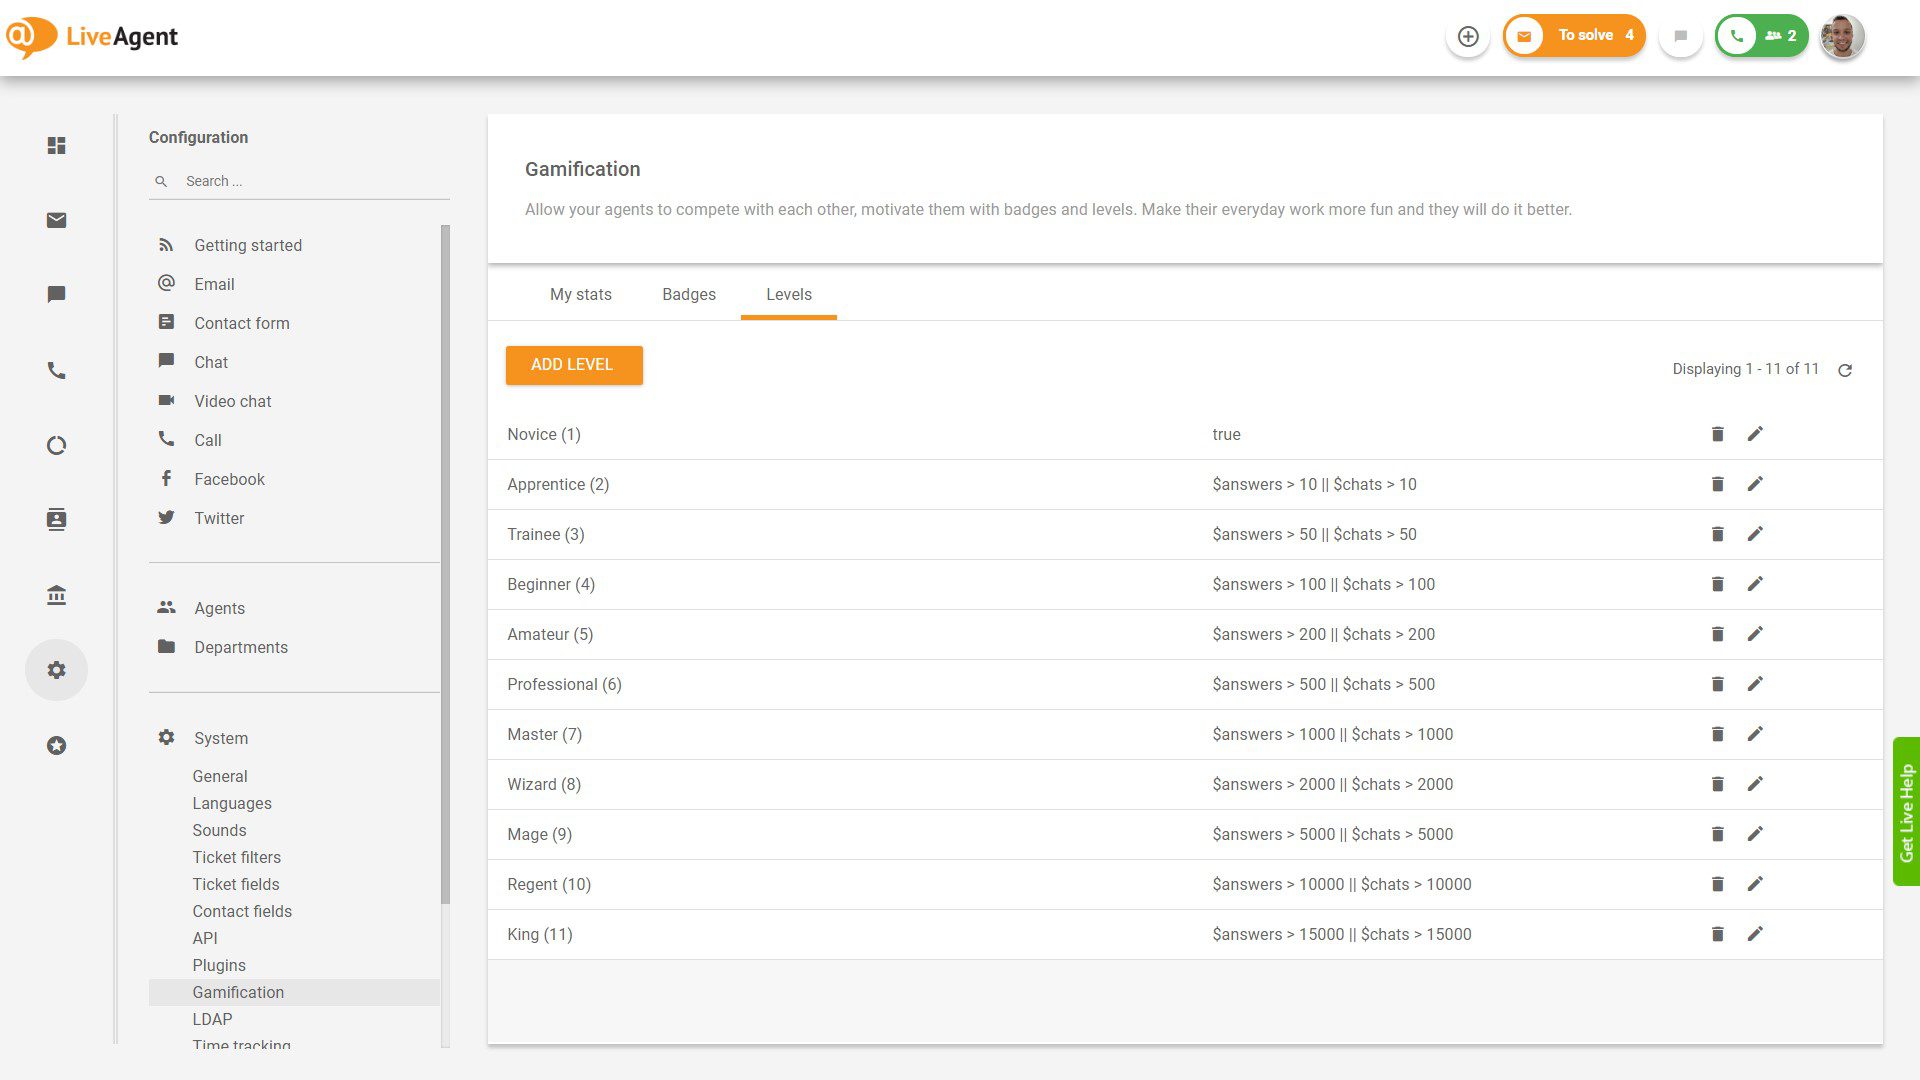Click the edit icon for Master level

(x=1755, y=733)
